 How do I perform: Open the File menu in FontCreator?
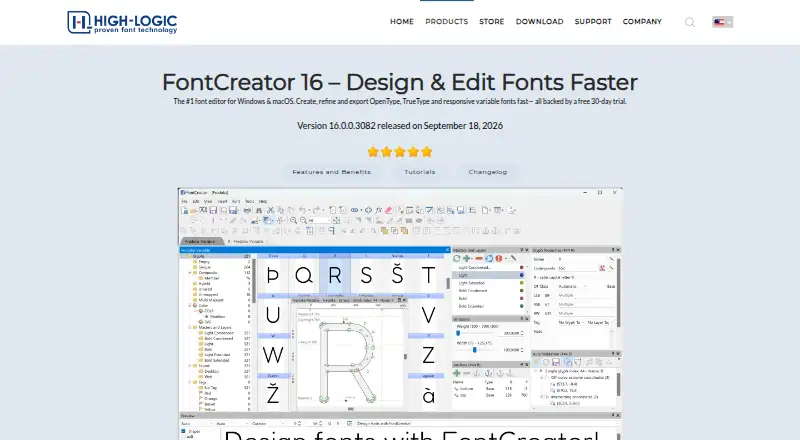[x=185, y=202]
